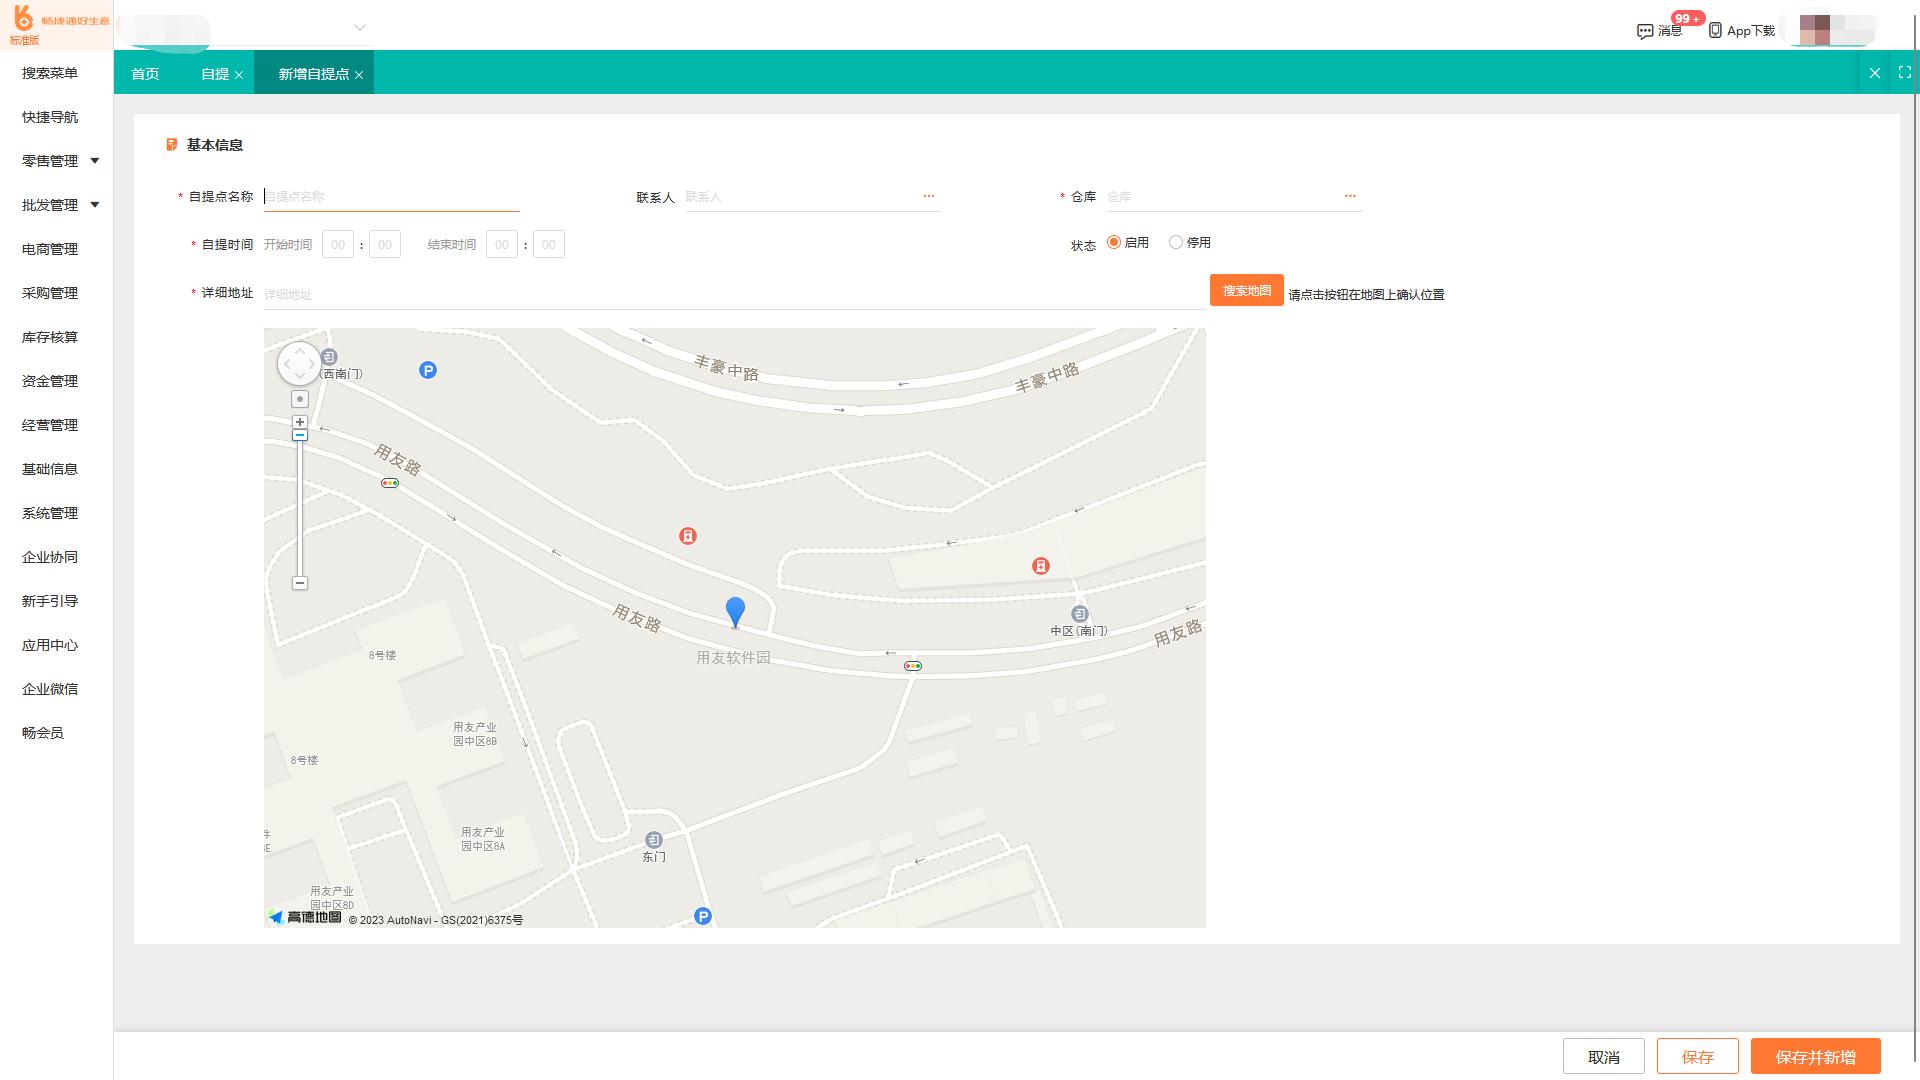Click the 开始时间 hours stepper field

(x=340, y=244)
